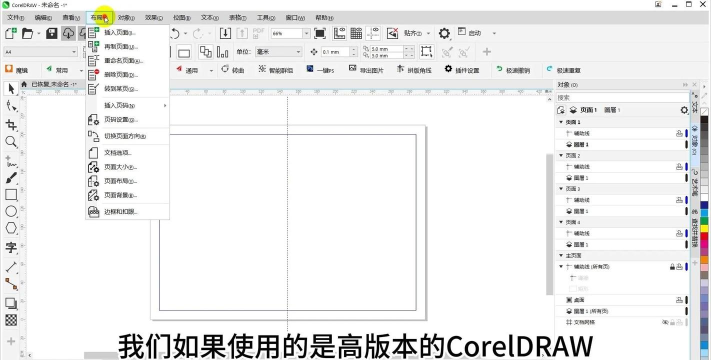
Task: Select the Transparency checkerboard tool
Action: (x=11, y=320)
